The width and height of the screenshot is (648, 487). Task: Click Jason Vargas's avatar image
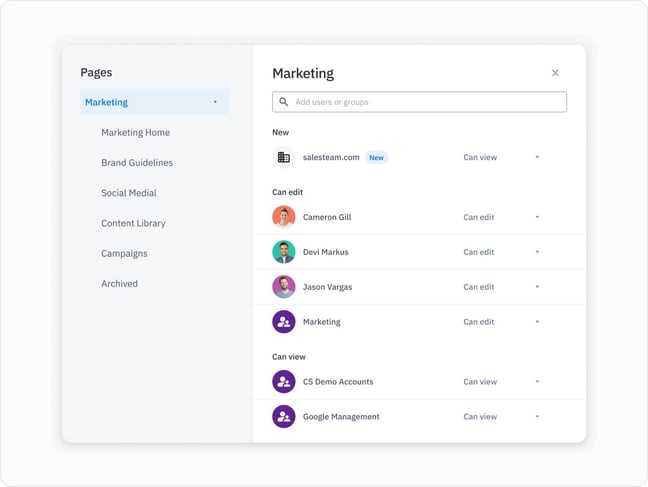click(x=284, y=287)
